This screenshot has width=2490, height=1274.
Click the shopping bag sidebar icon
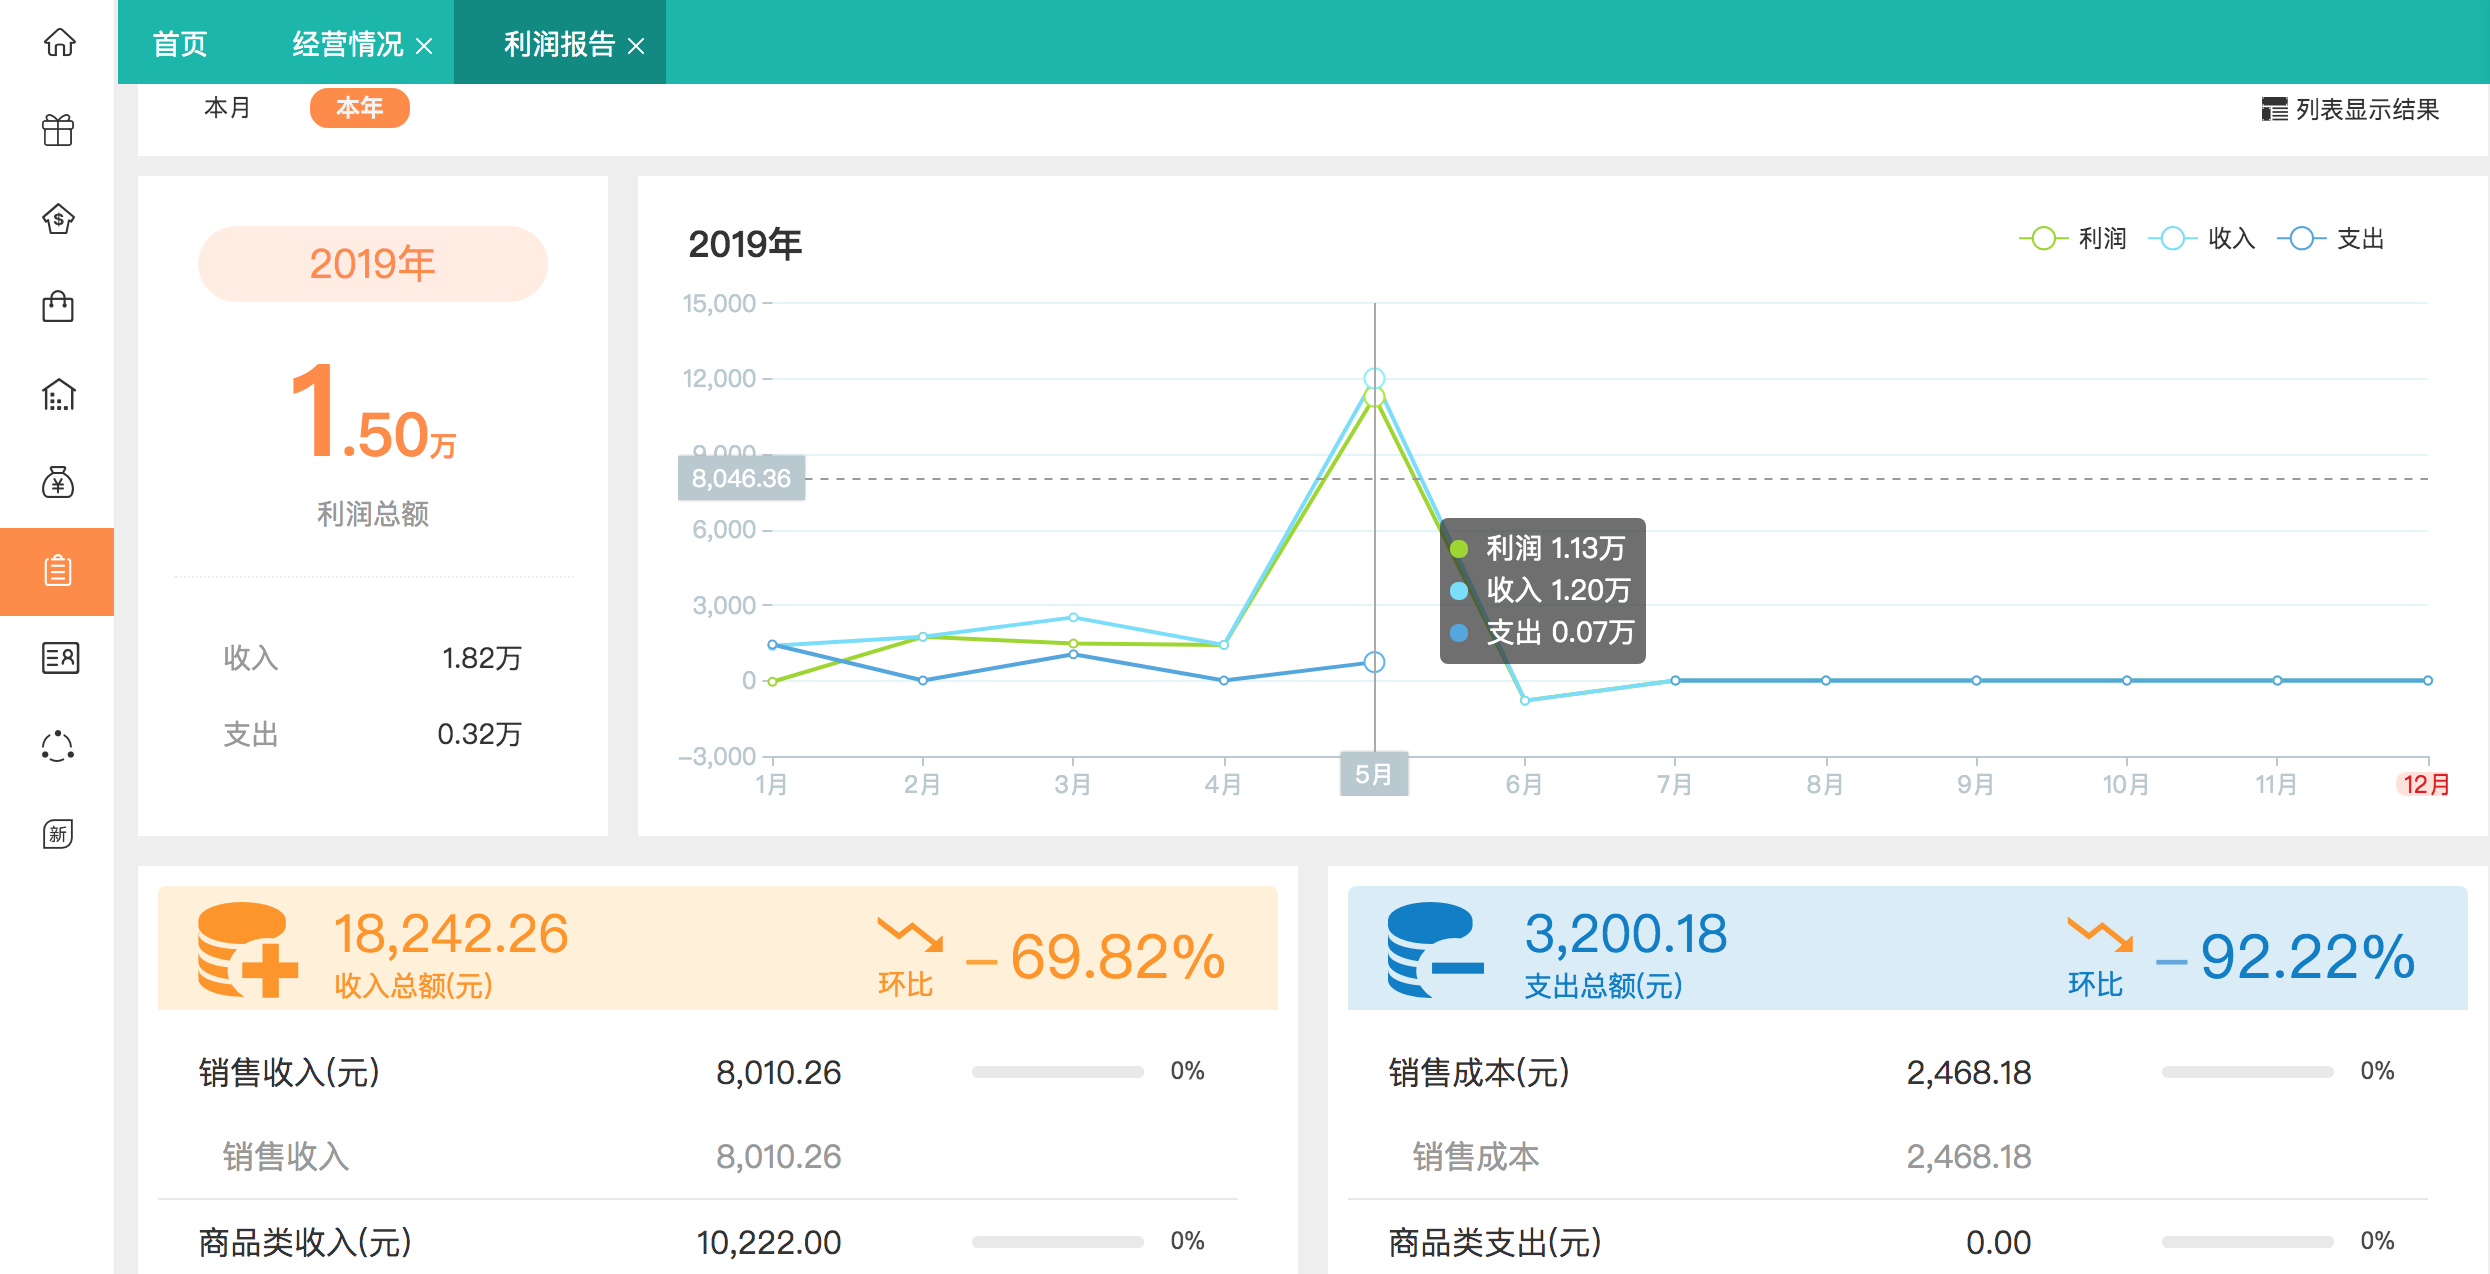[x=55, y=306]
